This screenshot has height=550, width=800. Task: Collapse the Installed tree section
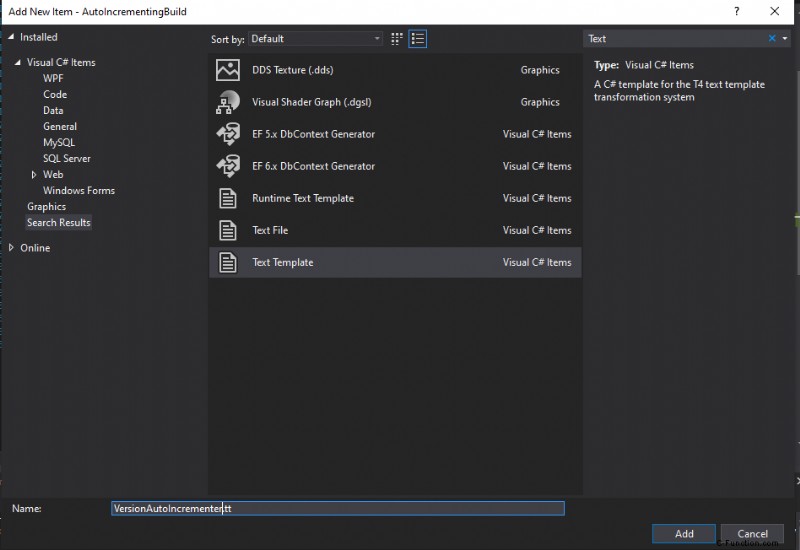(x=11, y=37)
